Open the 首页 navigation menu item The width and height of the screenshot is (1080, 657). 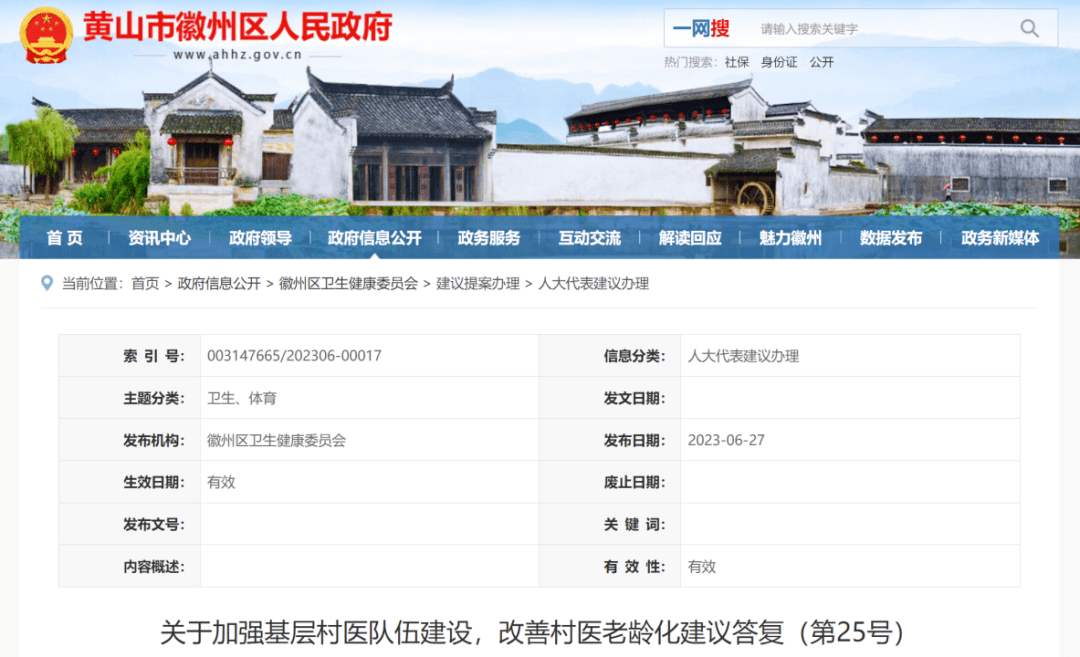[65, 238]
